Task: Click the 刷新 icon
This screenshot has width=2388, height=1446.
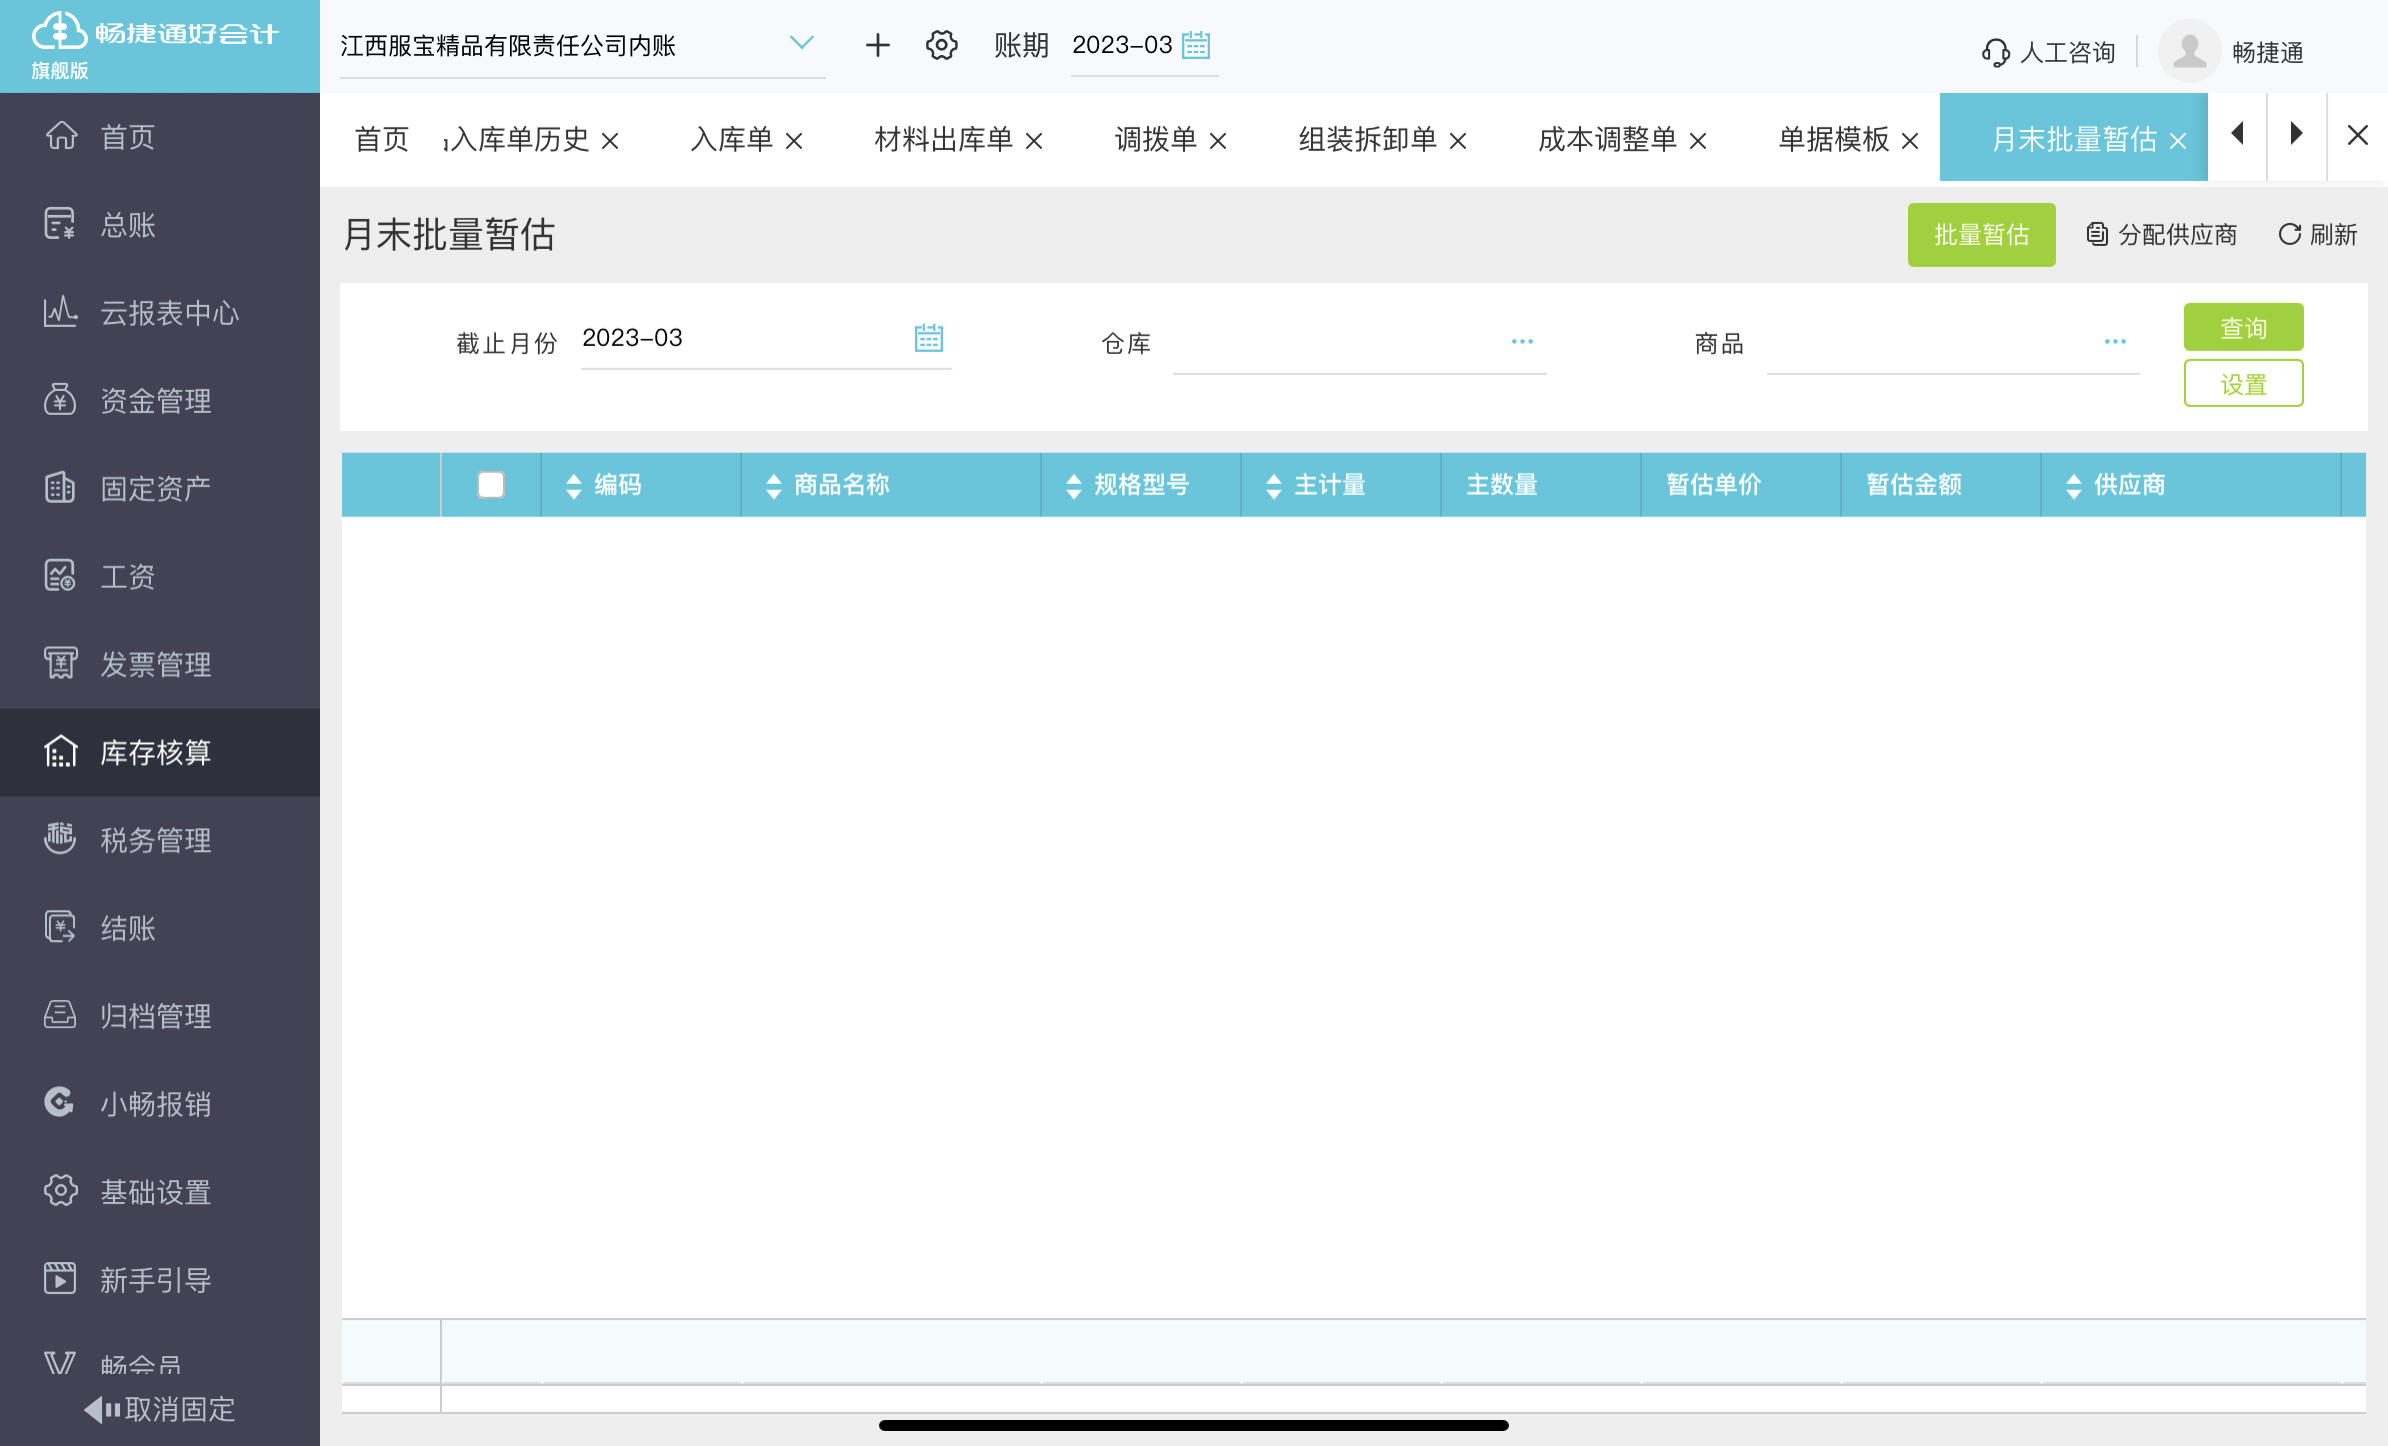Action: [2289, 235]
